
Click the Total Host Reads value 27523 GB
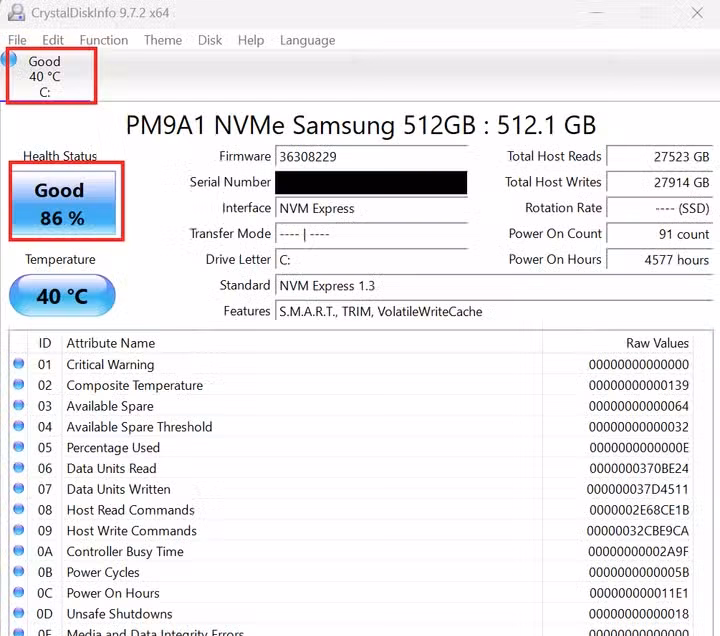660,157
